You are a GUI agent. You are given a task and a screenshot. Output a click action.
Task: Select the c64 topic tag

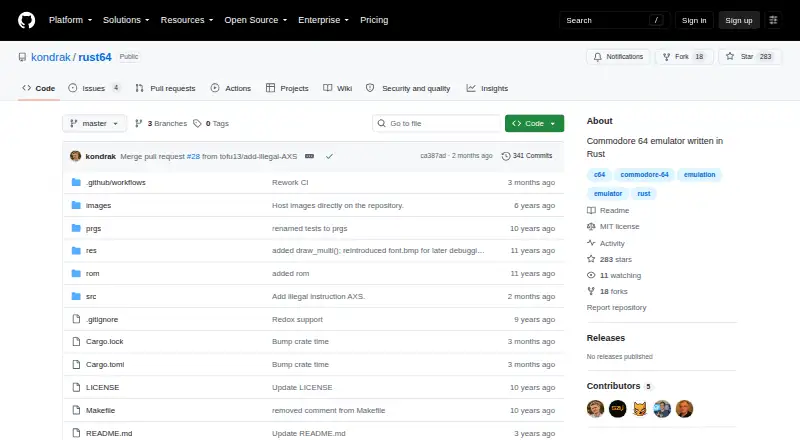pos(599,175)
